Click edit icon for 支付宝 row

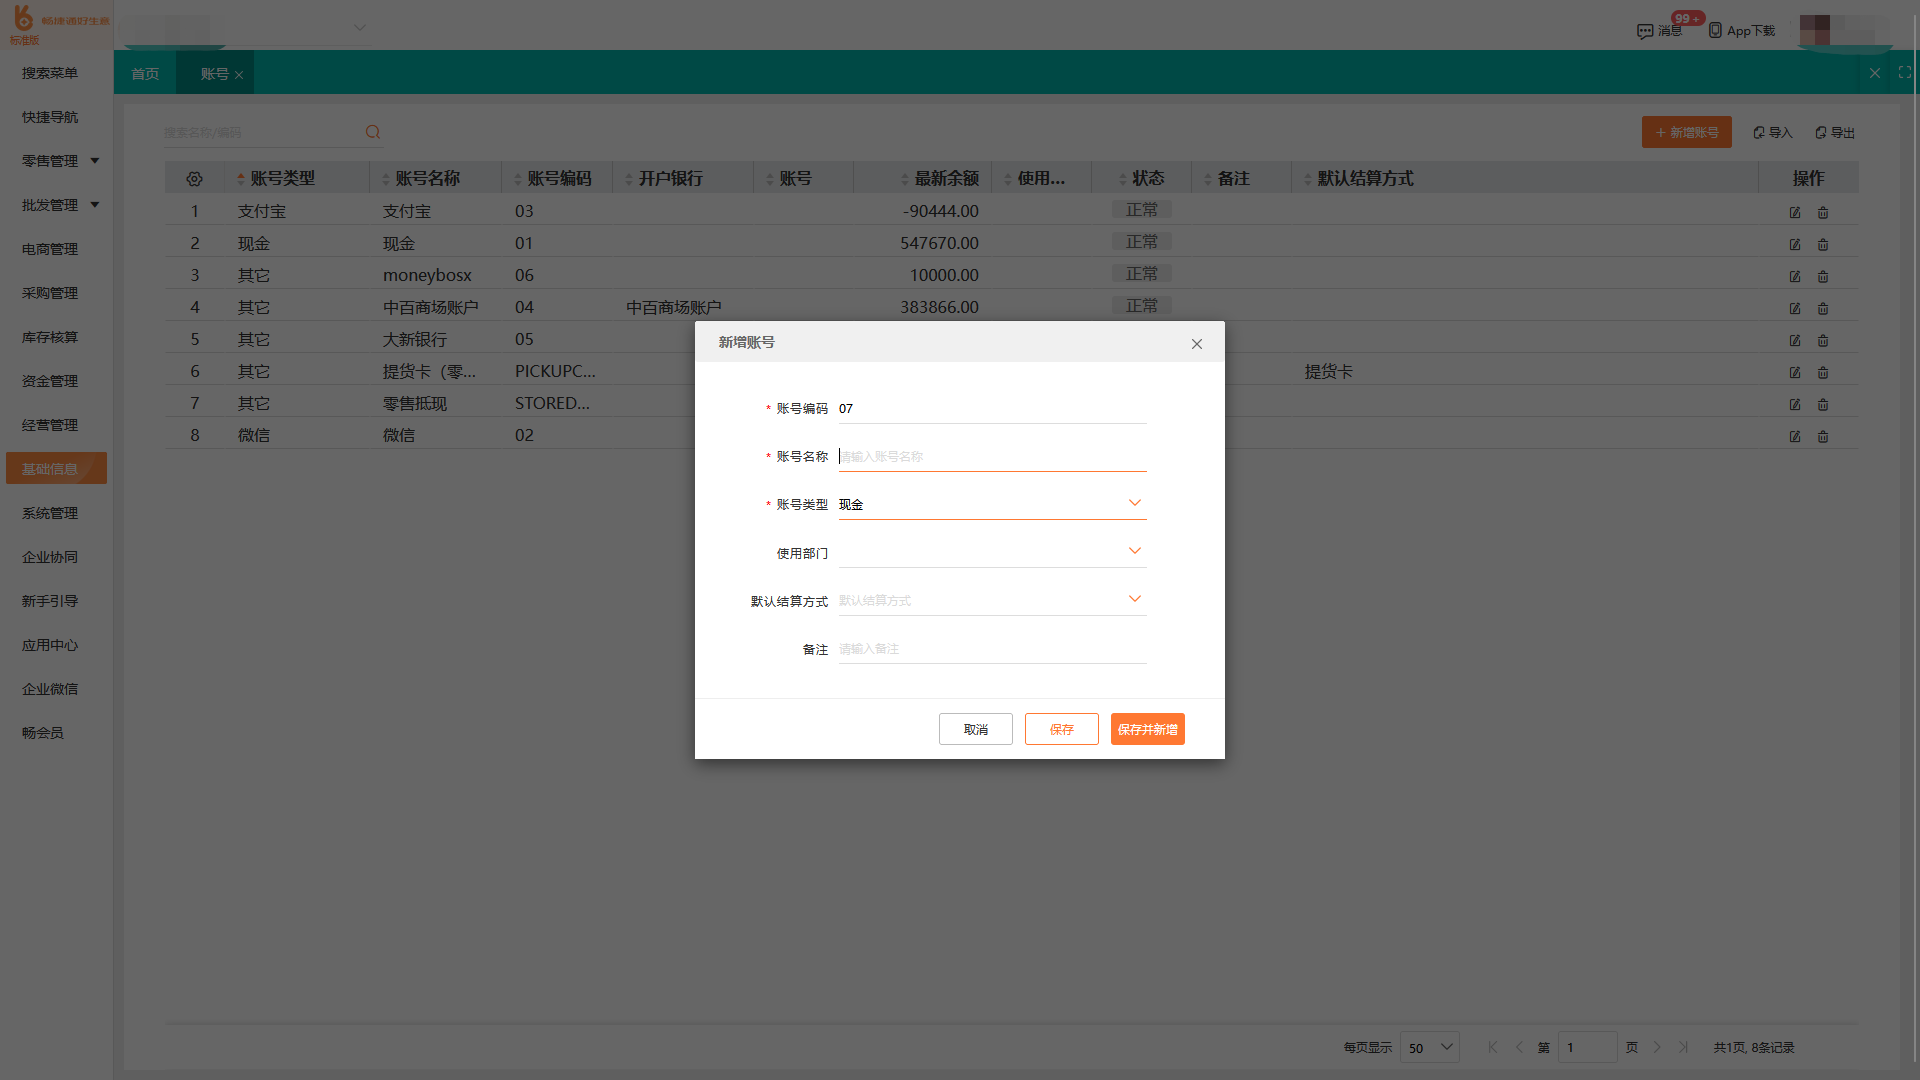point(1795,212)
